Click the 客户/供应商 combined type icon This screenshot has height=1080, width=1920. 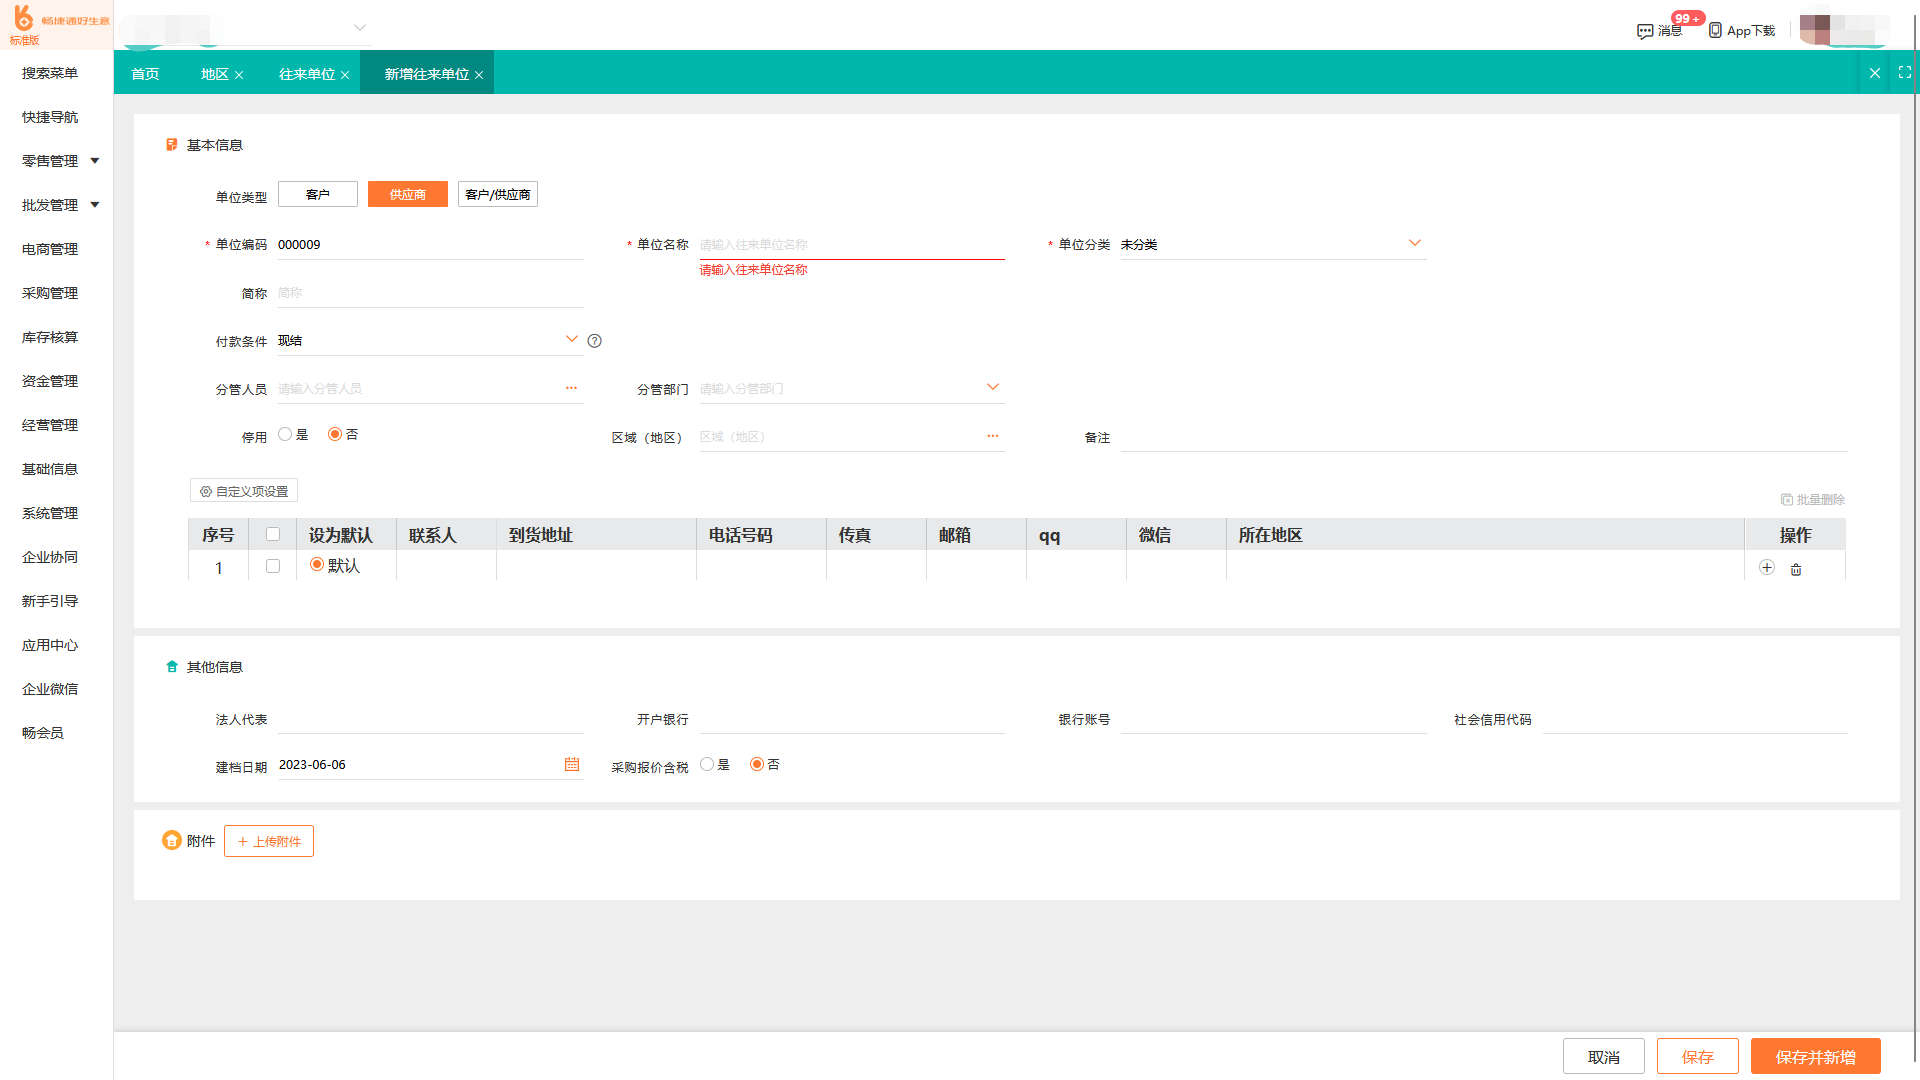point(498,195)
